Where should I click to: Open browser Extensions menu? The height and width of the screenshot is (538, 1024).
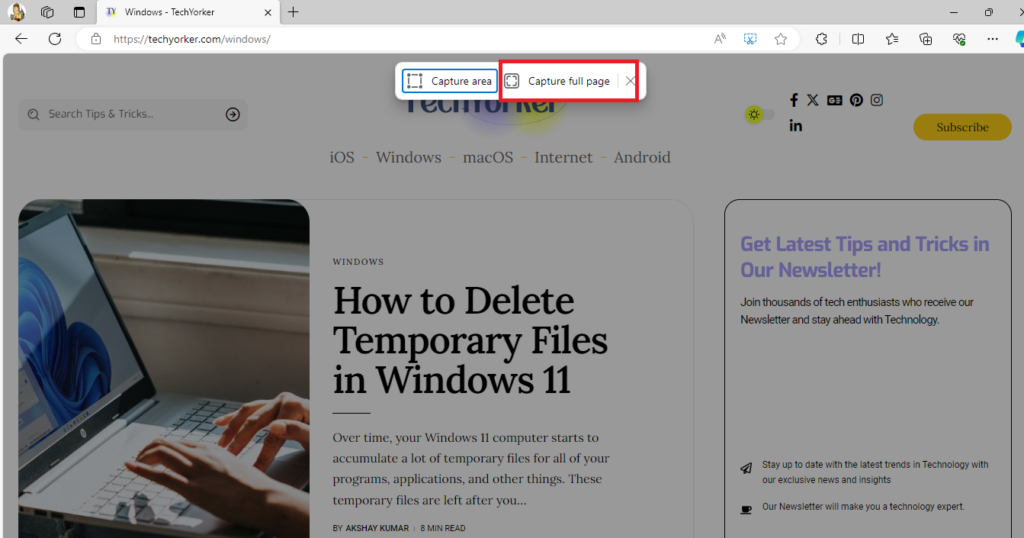point(822,39)
